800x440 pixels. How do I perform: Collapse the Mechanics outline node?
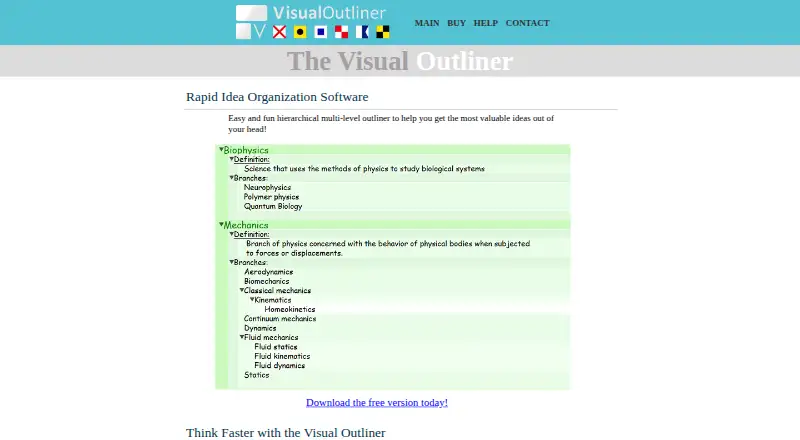click(x=221, y=225)
